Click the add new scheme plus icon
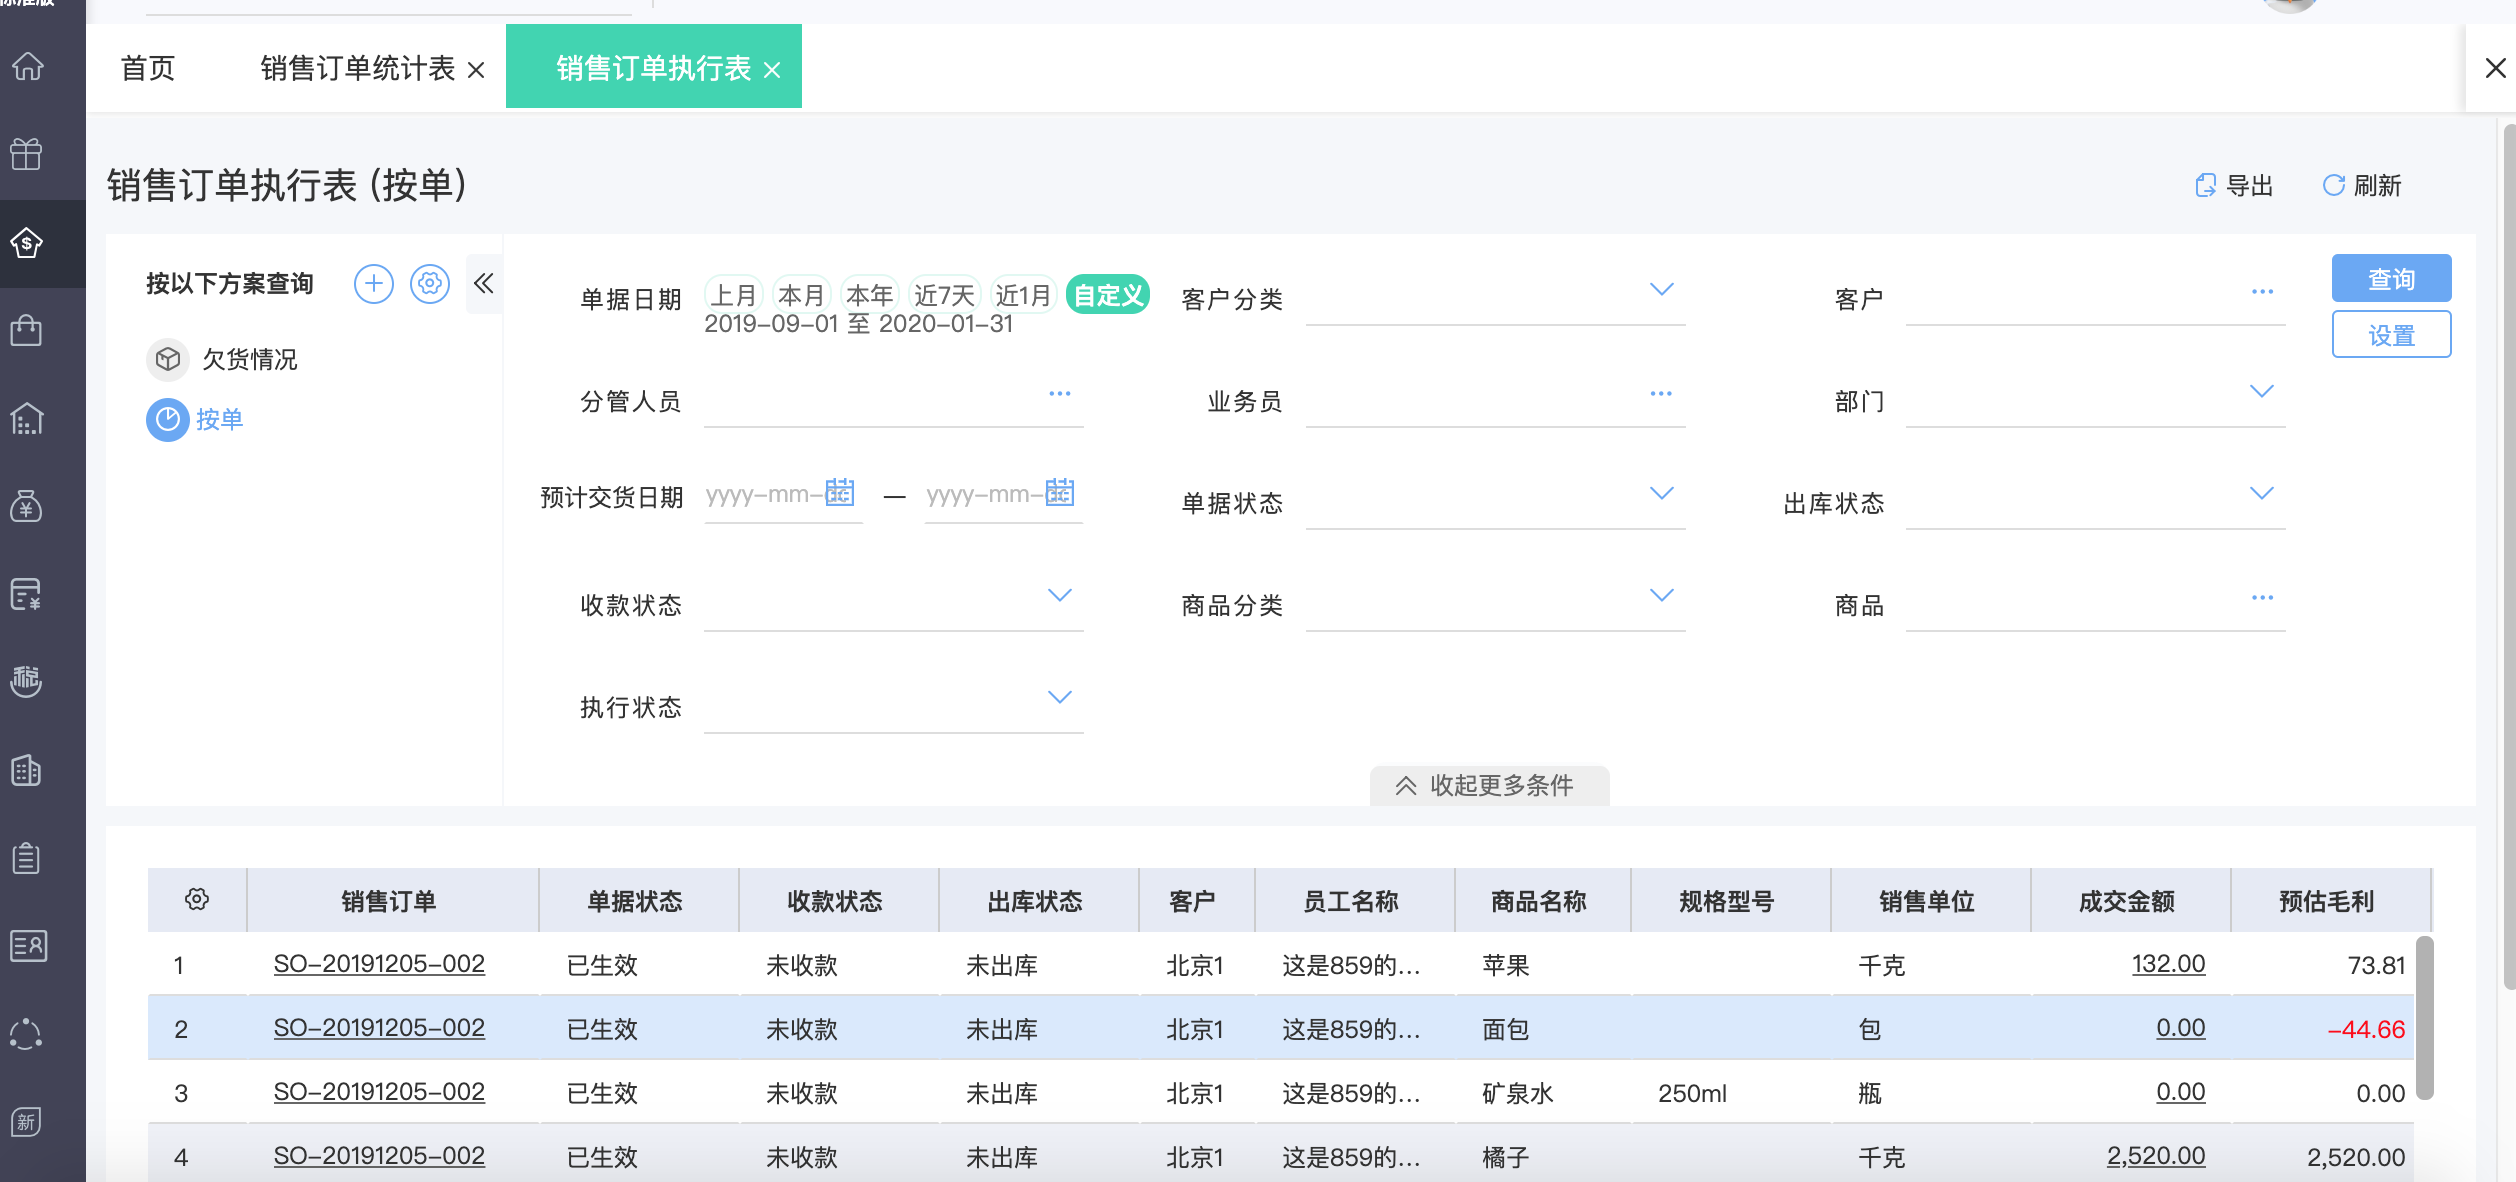The width and height of the screenshot is (2516, 1182). pyautogui.click(x=372, y=284)
